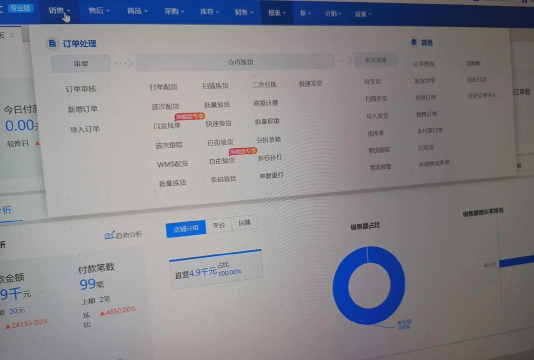Open 批量拣货

(x=172, y=183)
